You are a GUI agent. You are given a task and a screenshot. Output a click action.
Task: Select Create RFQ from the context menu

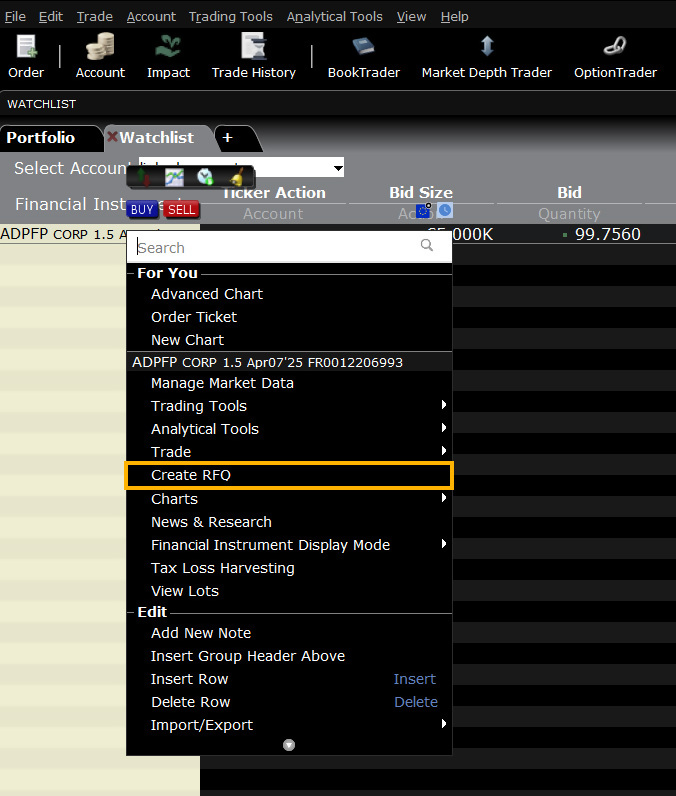coord(289,475)
